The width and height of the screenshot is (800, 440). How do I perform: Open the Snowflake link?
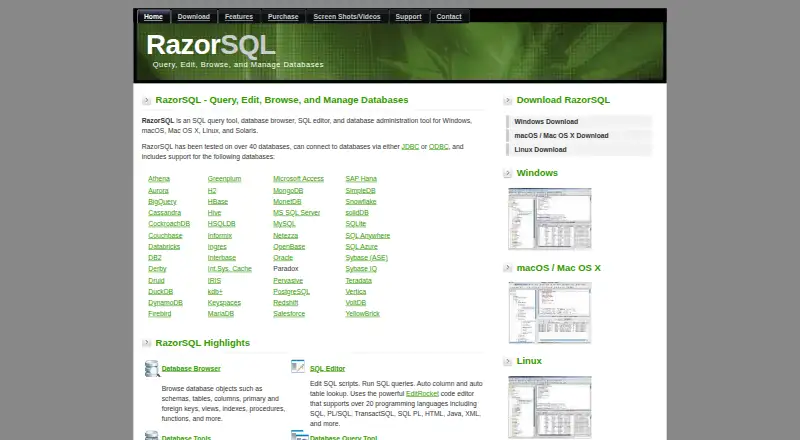(361, 202)
